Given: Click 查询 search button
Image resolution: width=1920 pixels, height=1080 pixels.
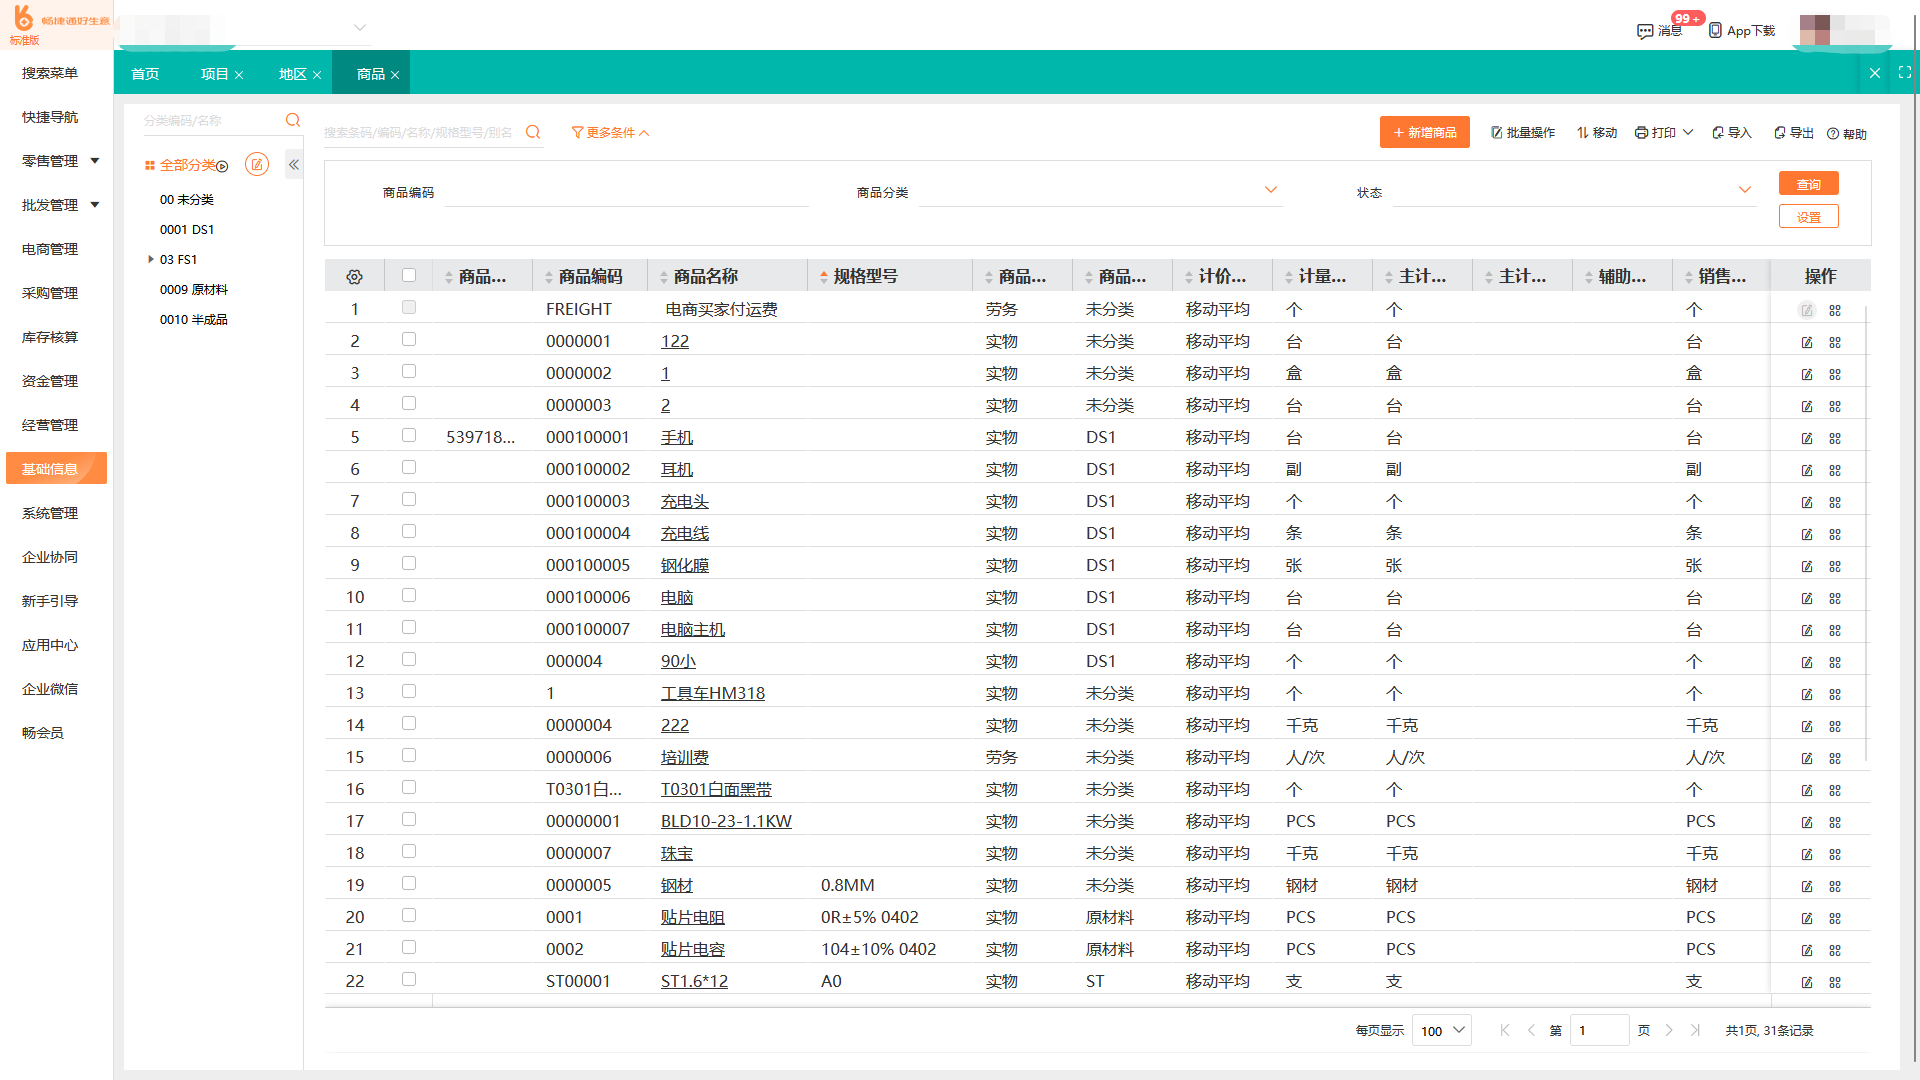Looking at the screenshot, I should coord(1808,183).
